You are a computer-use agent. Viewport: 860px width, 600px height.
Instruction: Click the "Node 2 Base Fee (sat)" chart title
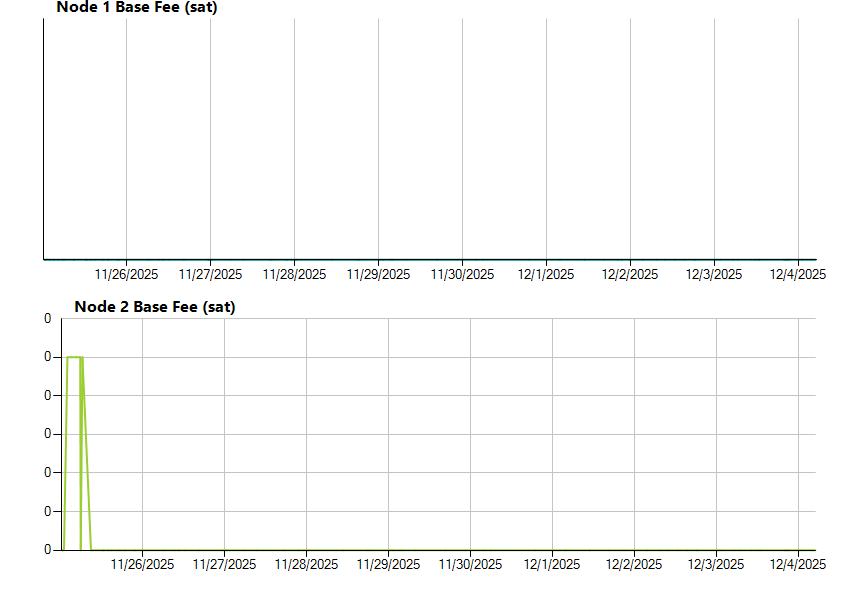(x=155, y=305)
